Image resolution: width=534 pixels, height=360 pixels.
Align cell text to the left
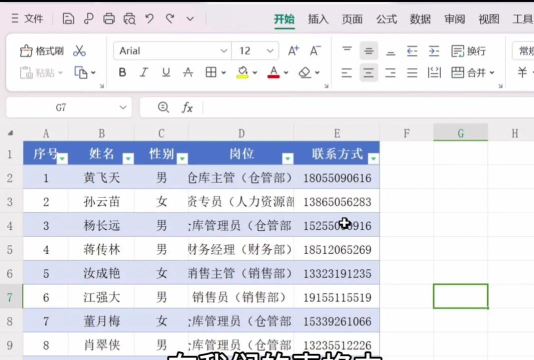click(347, 73)
